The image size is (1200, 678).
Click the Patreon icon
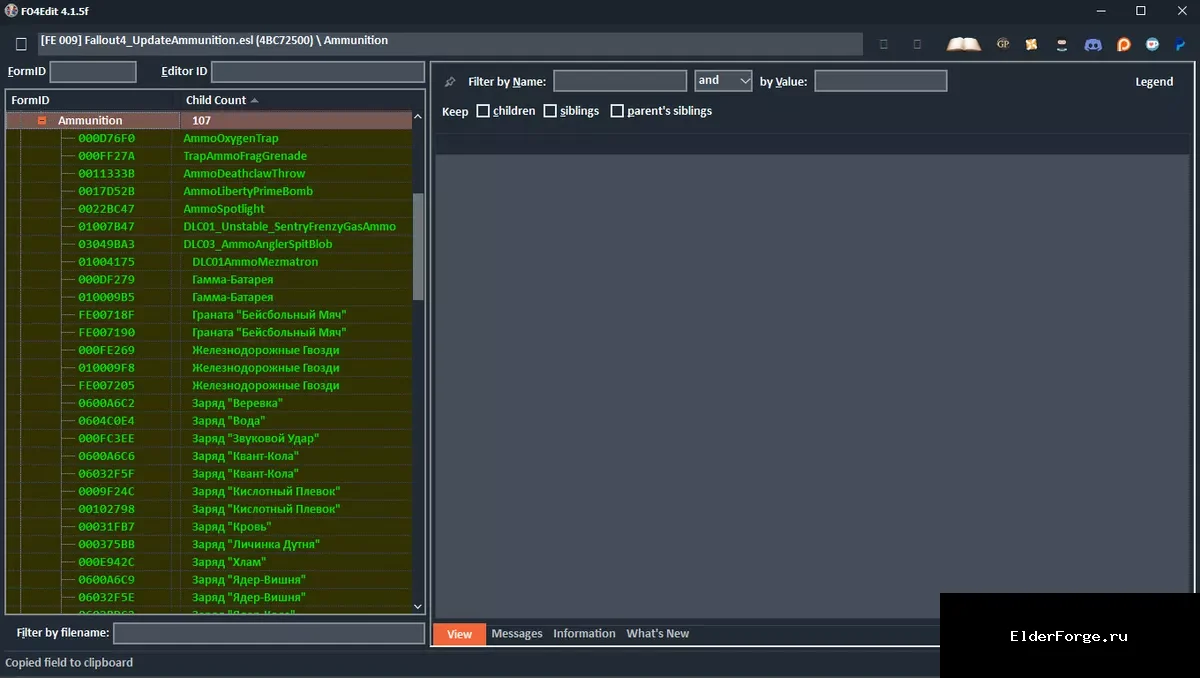coord(1124,44)
